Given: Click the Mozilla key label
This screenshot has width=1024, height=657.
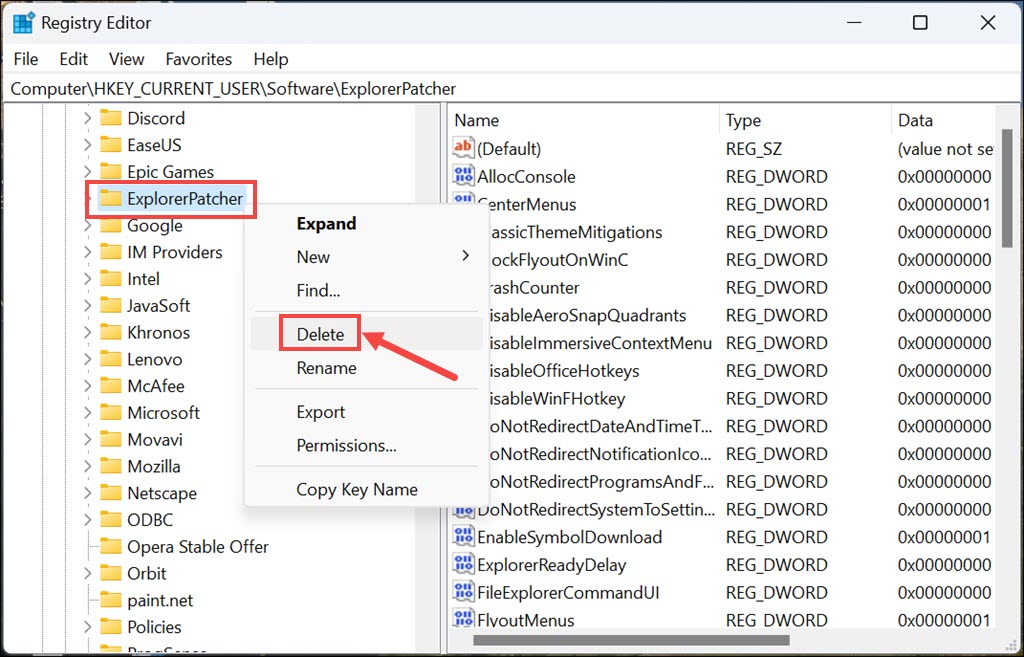Looking at the screenshot, I should point(153,466).
